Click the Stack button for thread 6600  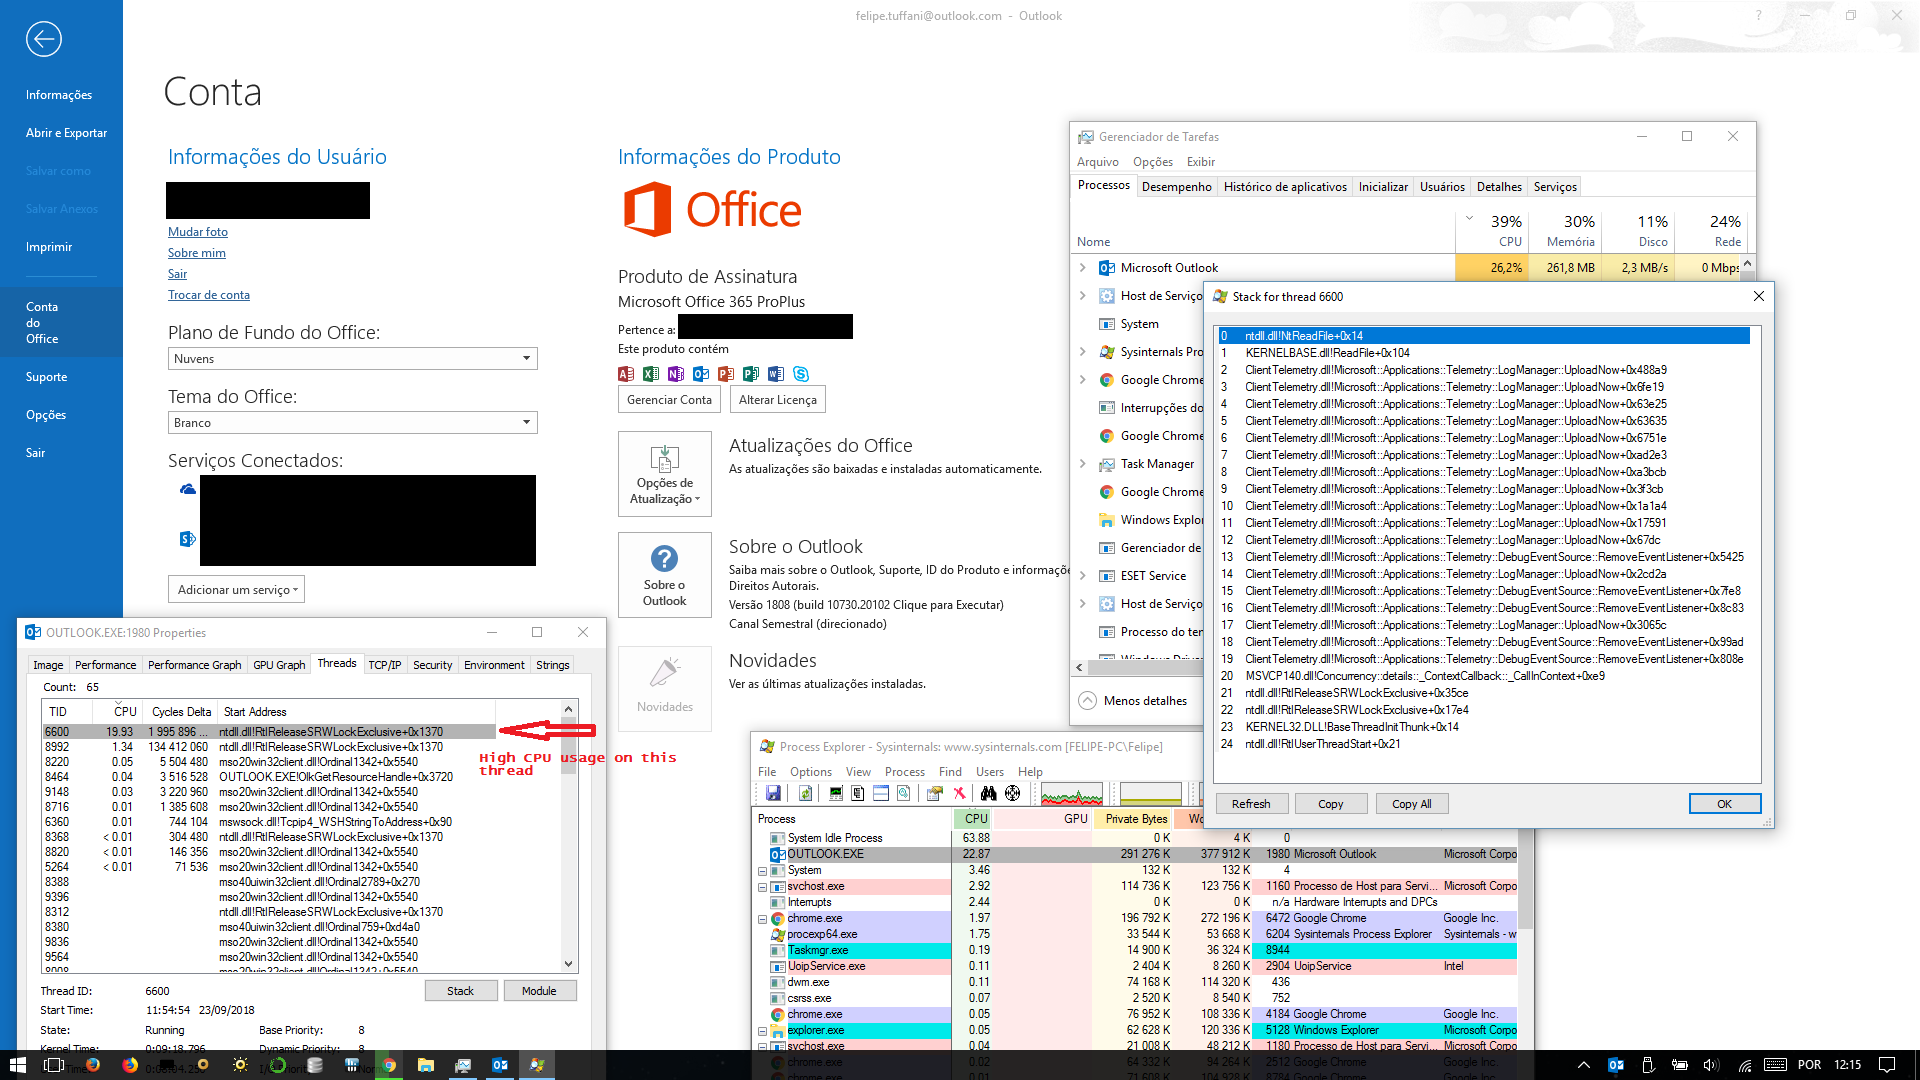click(463, 990)
